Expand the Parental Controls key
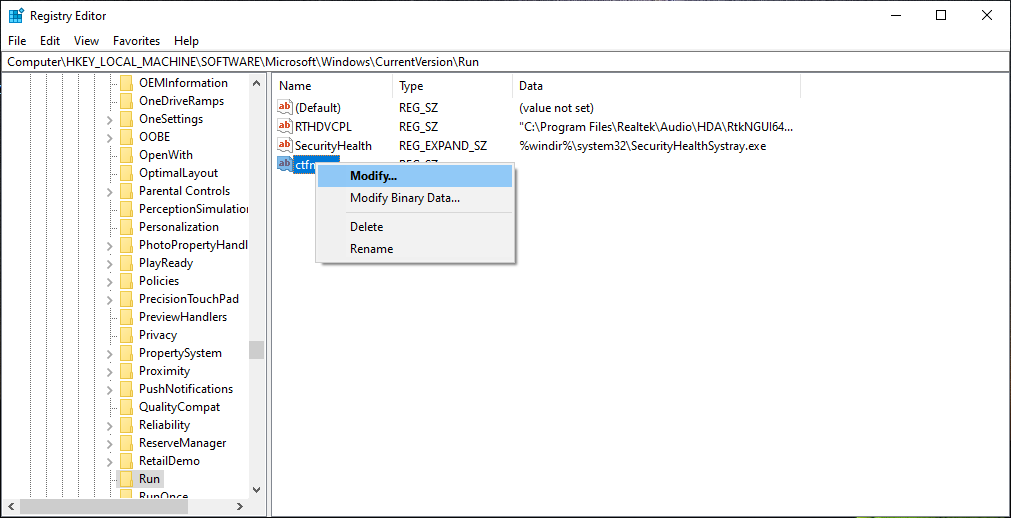The image size is (1011, 518). click(x=110, y=192)
